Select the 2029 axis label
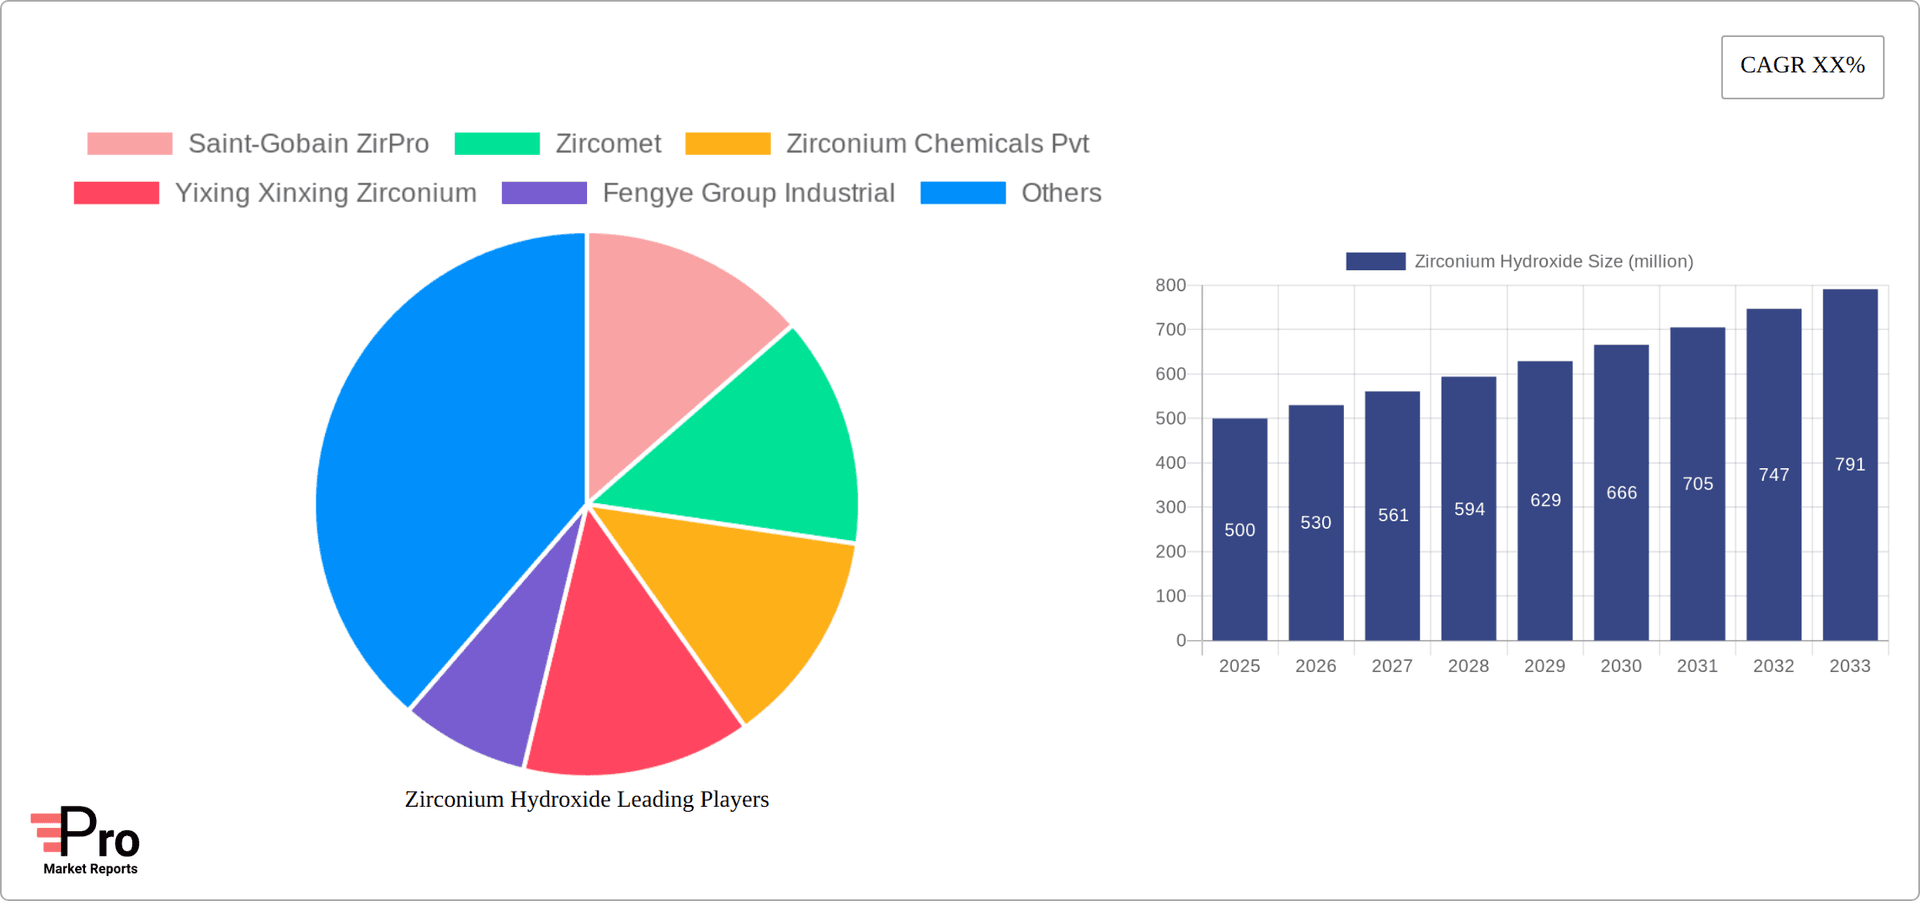 [1544, 665]
